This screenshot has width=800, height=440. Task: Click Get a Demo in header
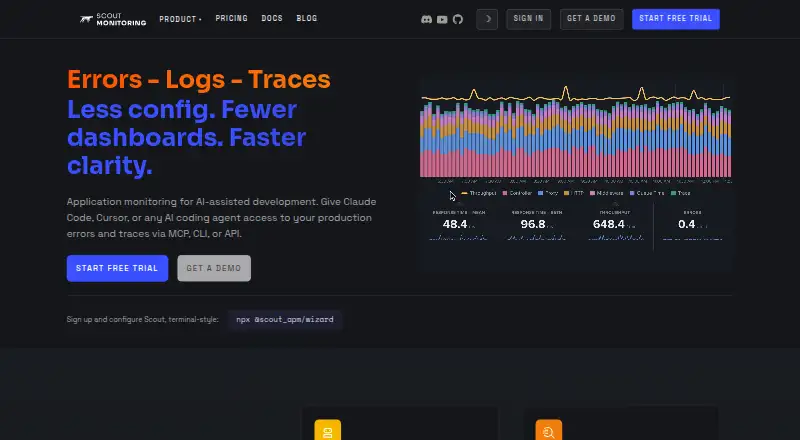[591, 19]
